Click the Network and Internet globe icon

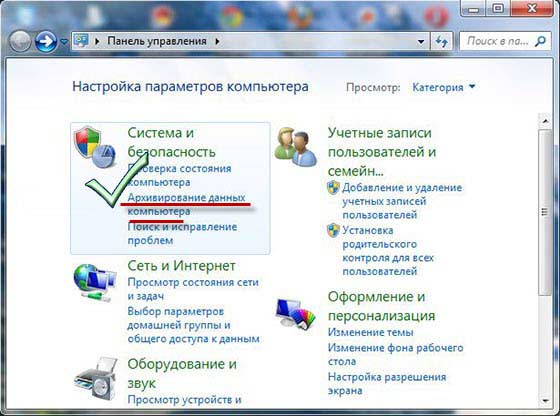coord(95,282)
